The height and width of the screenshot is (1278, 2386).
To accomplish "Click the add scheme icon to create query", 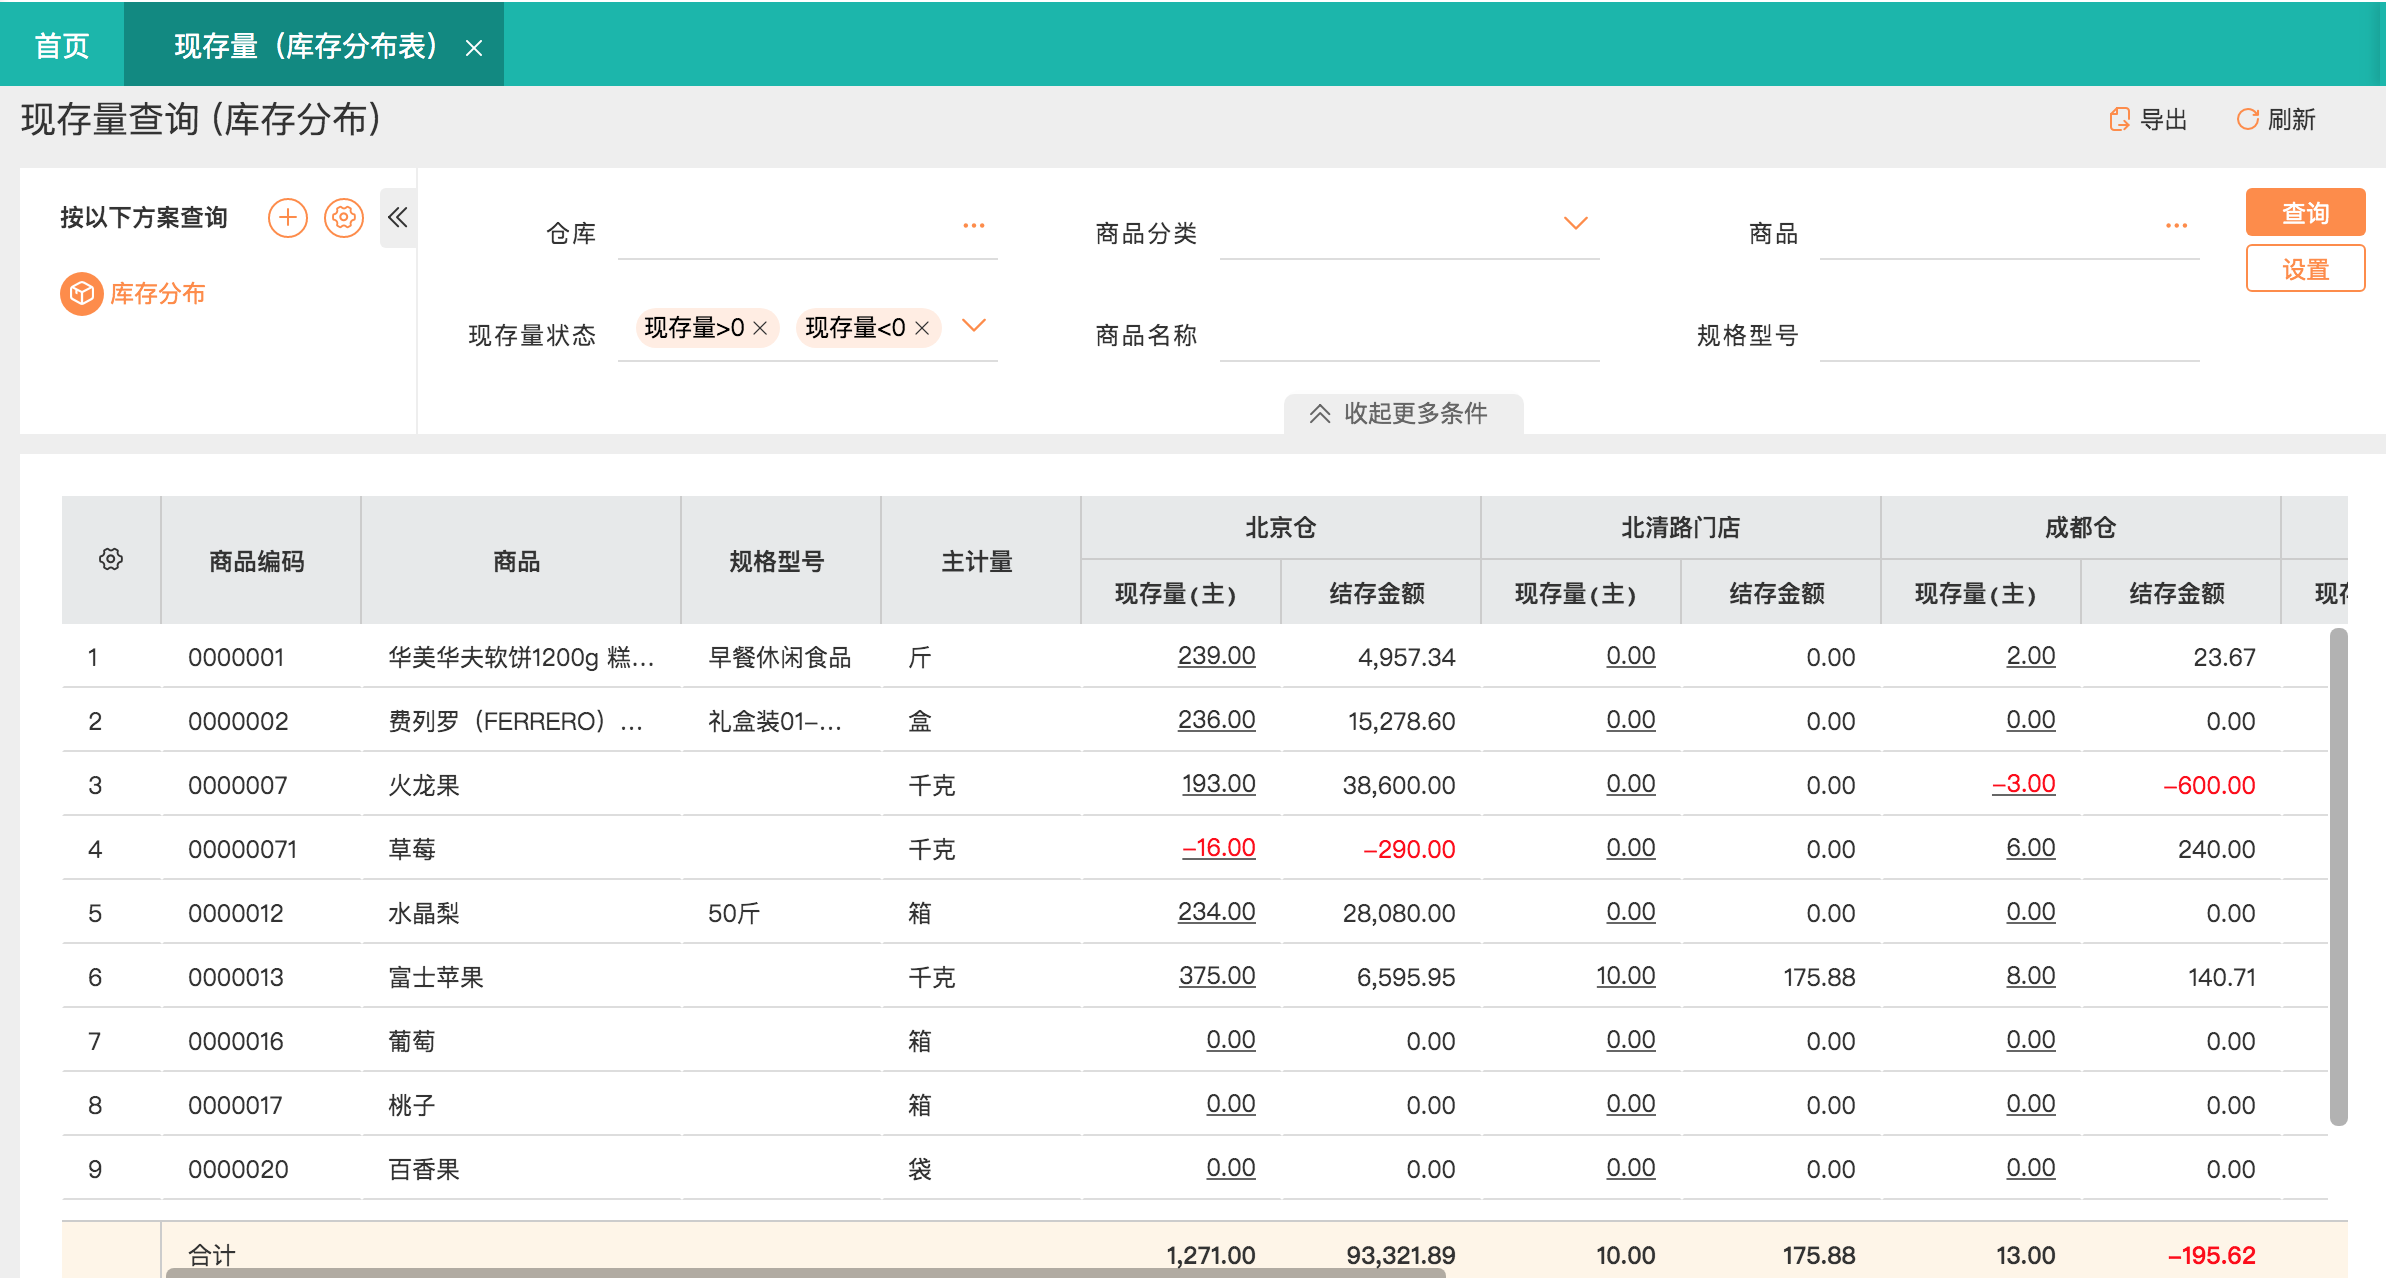I will [x=290, y=218].
